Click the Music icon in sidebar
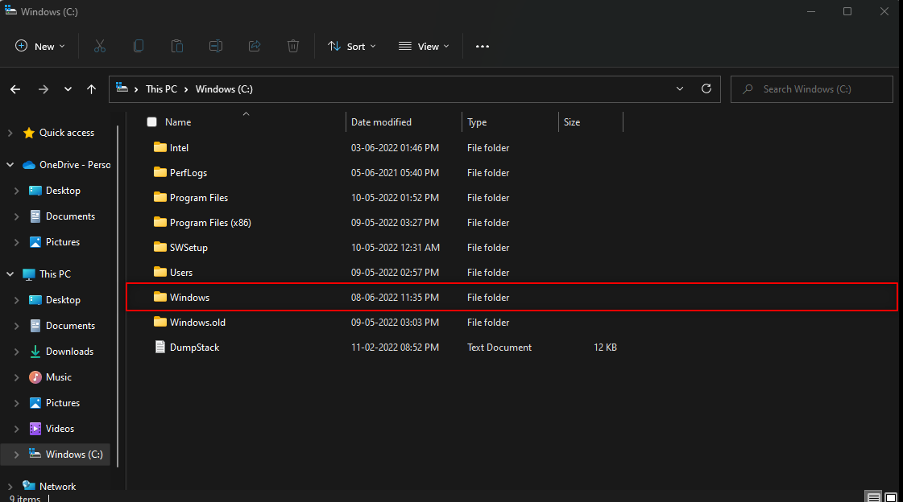 (x=35, y=377)
